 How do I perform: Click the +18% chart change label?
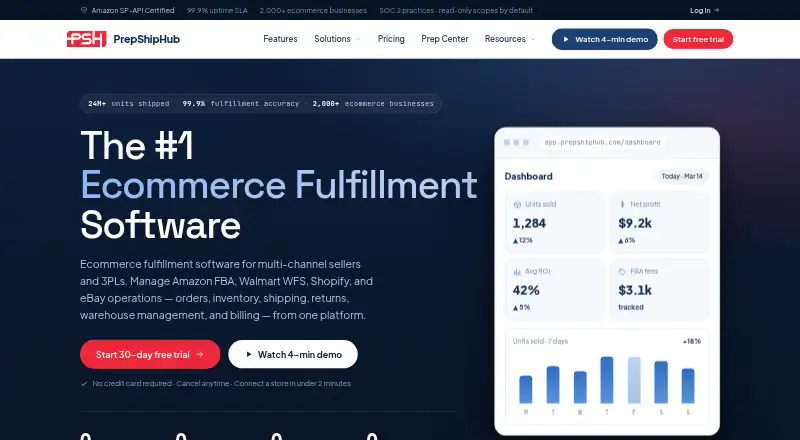692,341
